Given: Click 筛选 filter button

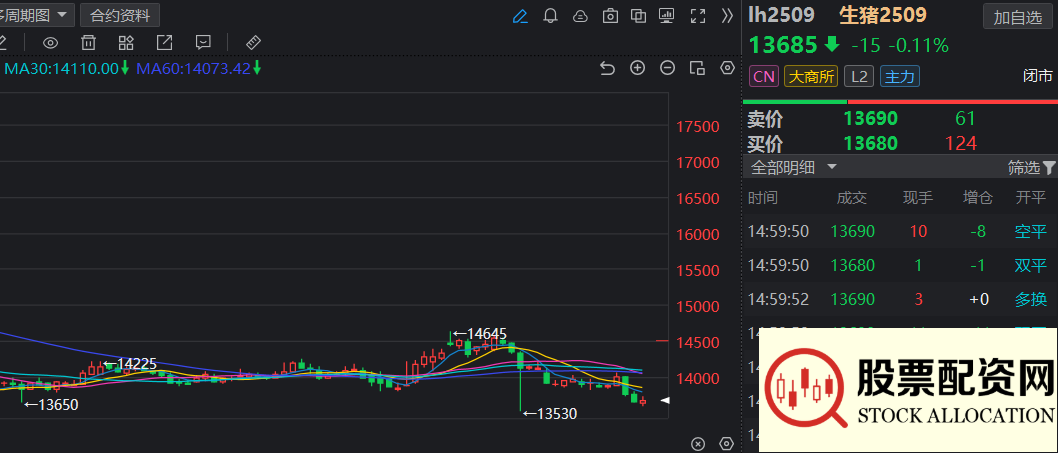Looking at the screenshot, I should [x=1031, y=167].
